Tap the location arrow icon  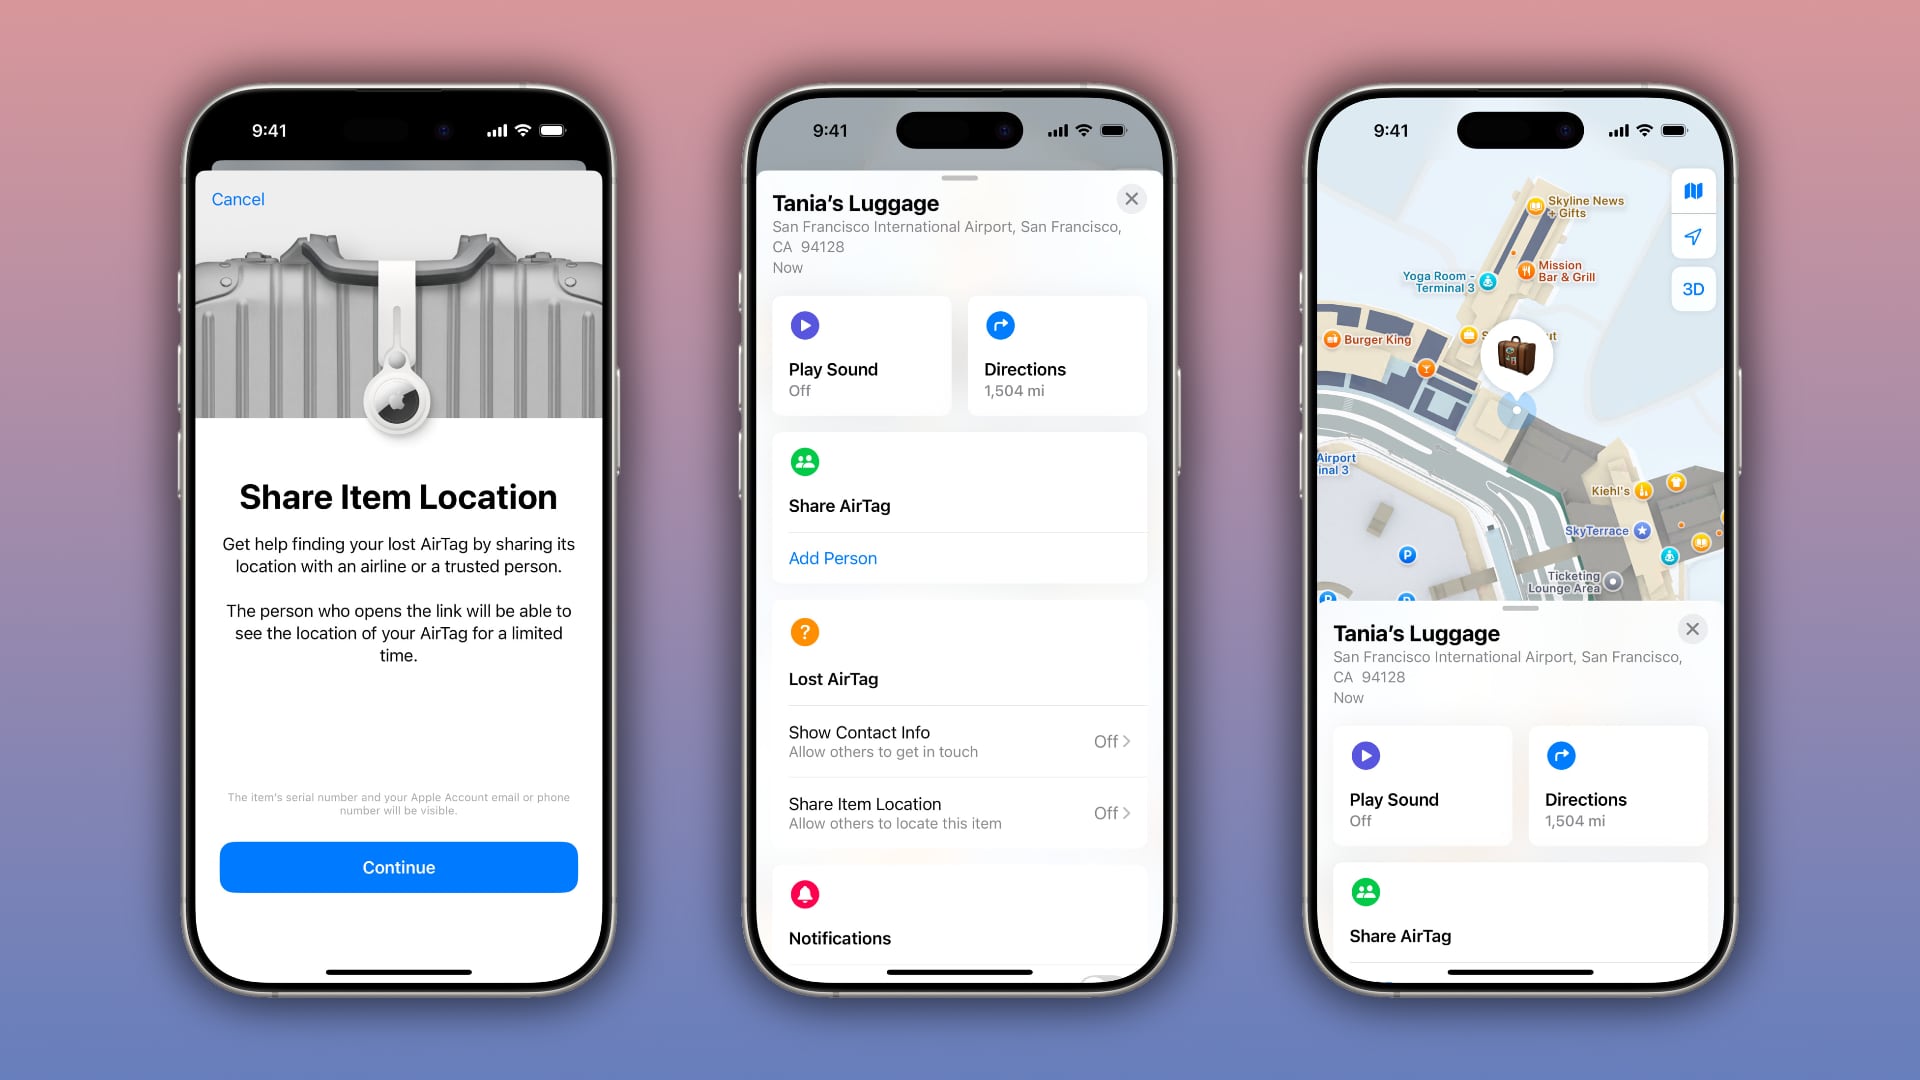pyautogui.click(x=1692, y=239)
